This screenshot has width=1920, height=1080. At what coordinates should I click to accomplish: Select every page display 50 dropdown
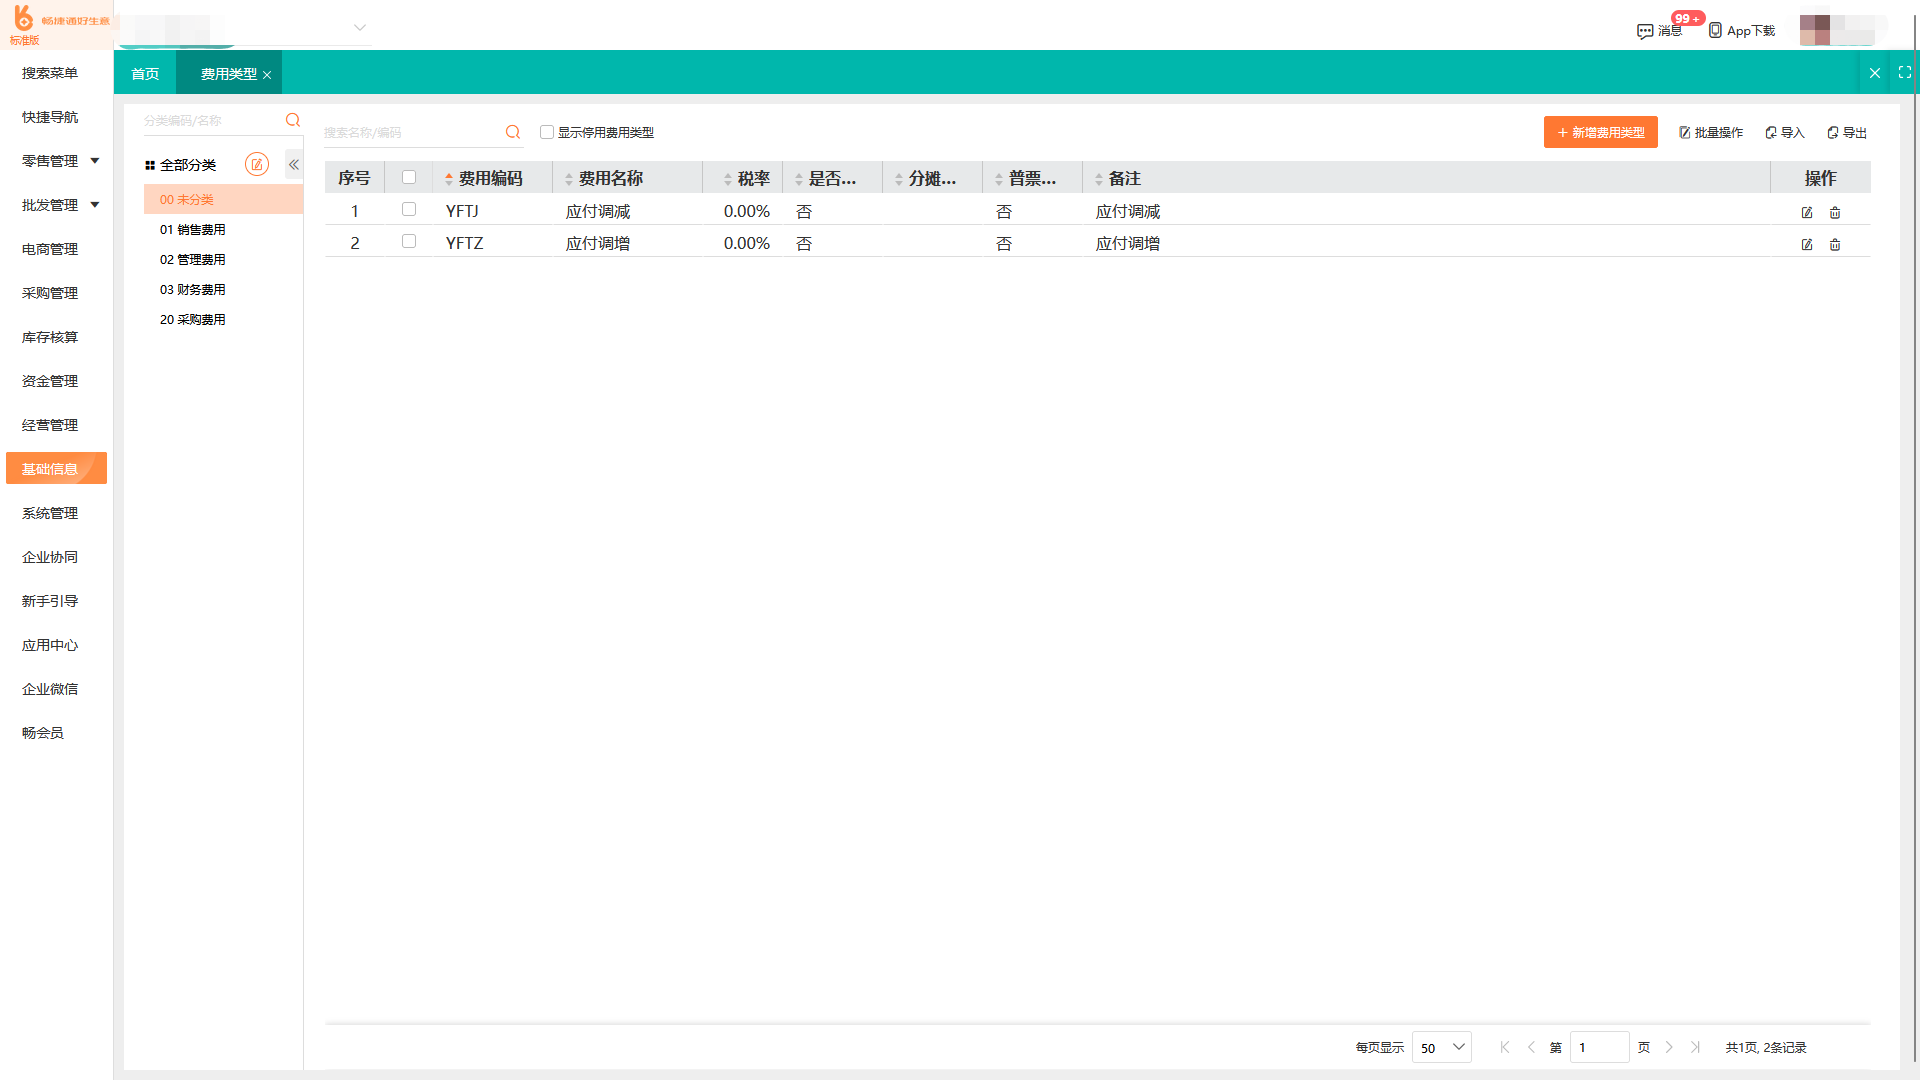[1440, 1047]
